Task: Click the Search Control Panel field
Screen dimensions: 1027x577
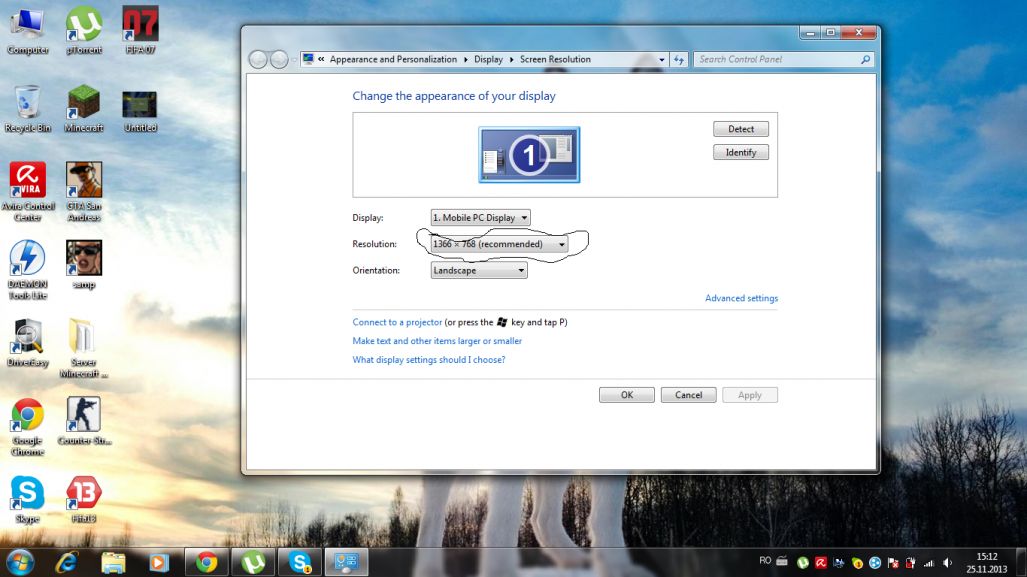Action: pyautogui.click(x=777, y=60)
